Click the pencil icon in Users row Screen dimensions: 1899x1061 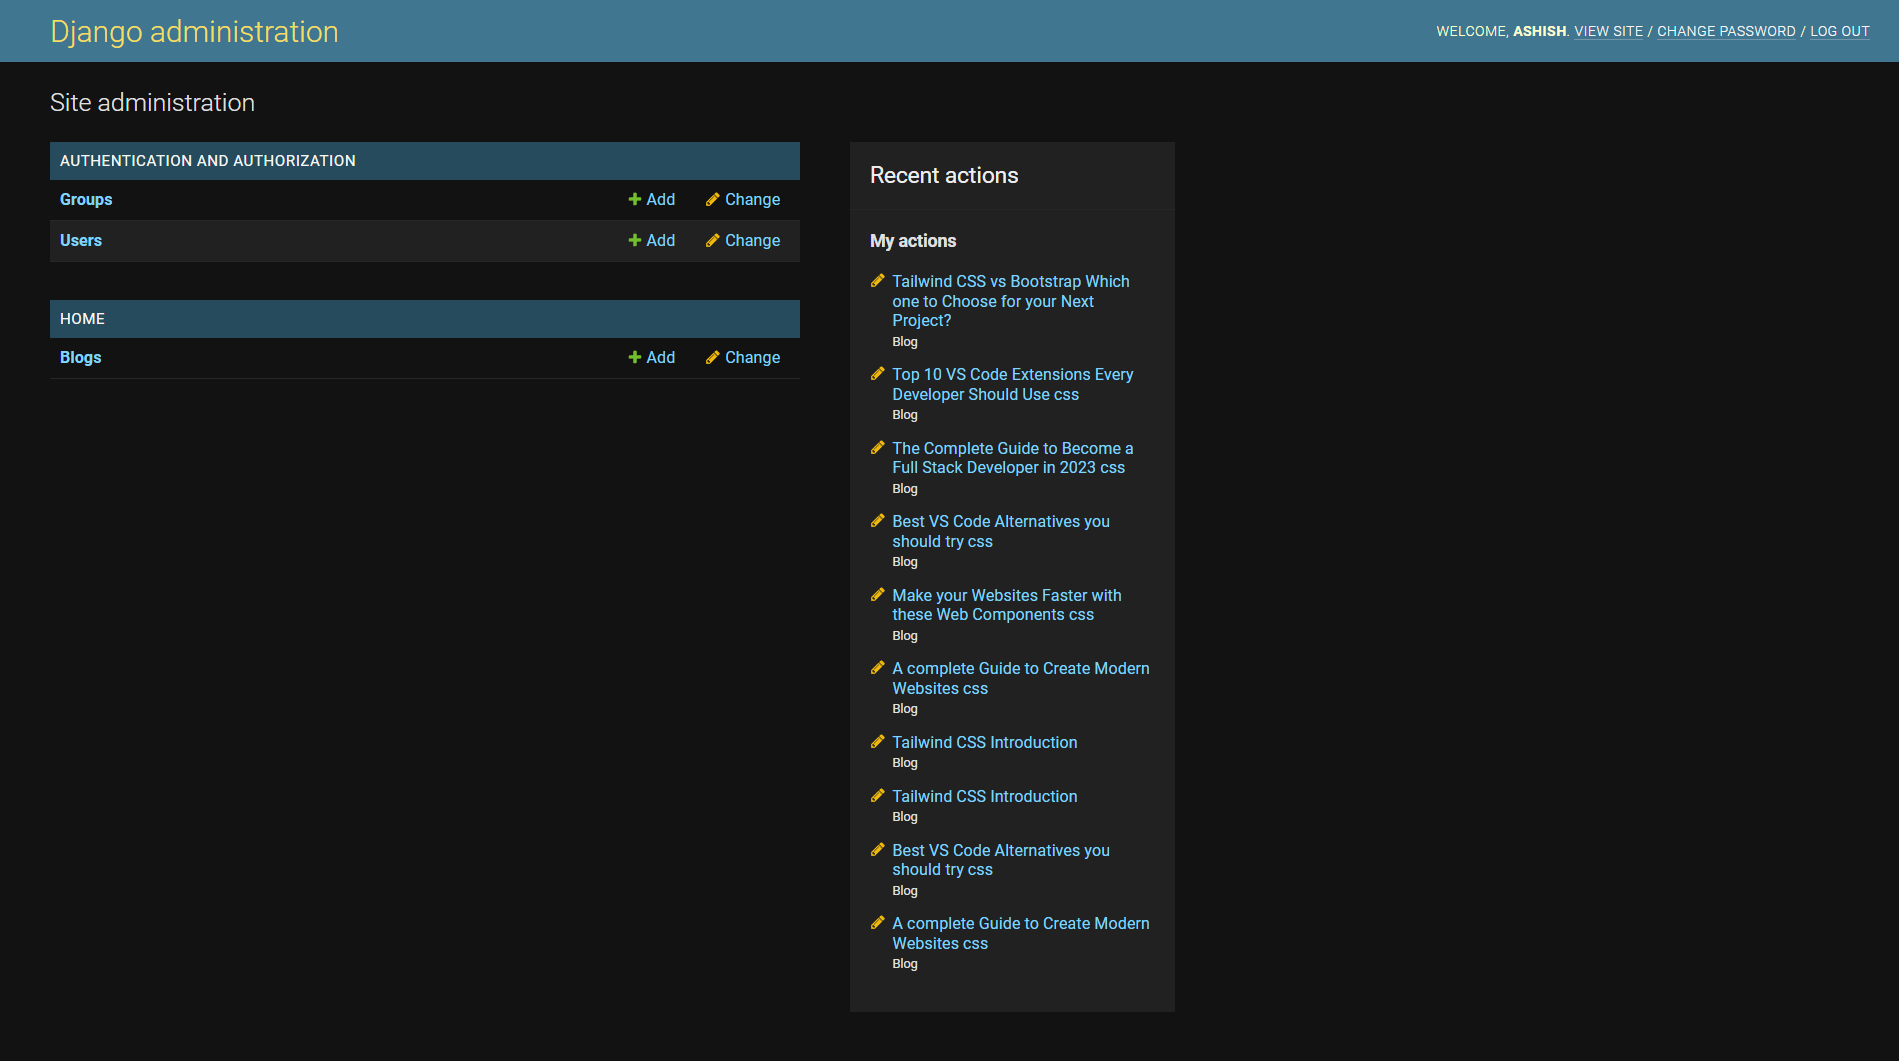(x=712, y=241)
